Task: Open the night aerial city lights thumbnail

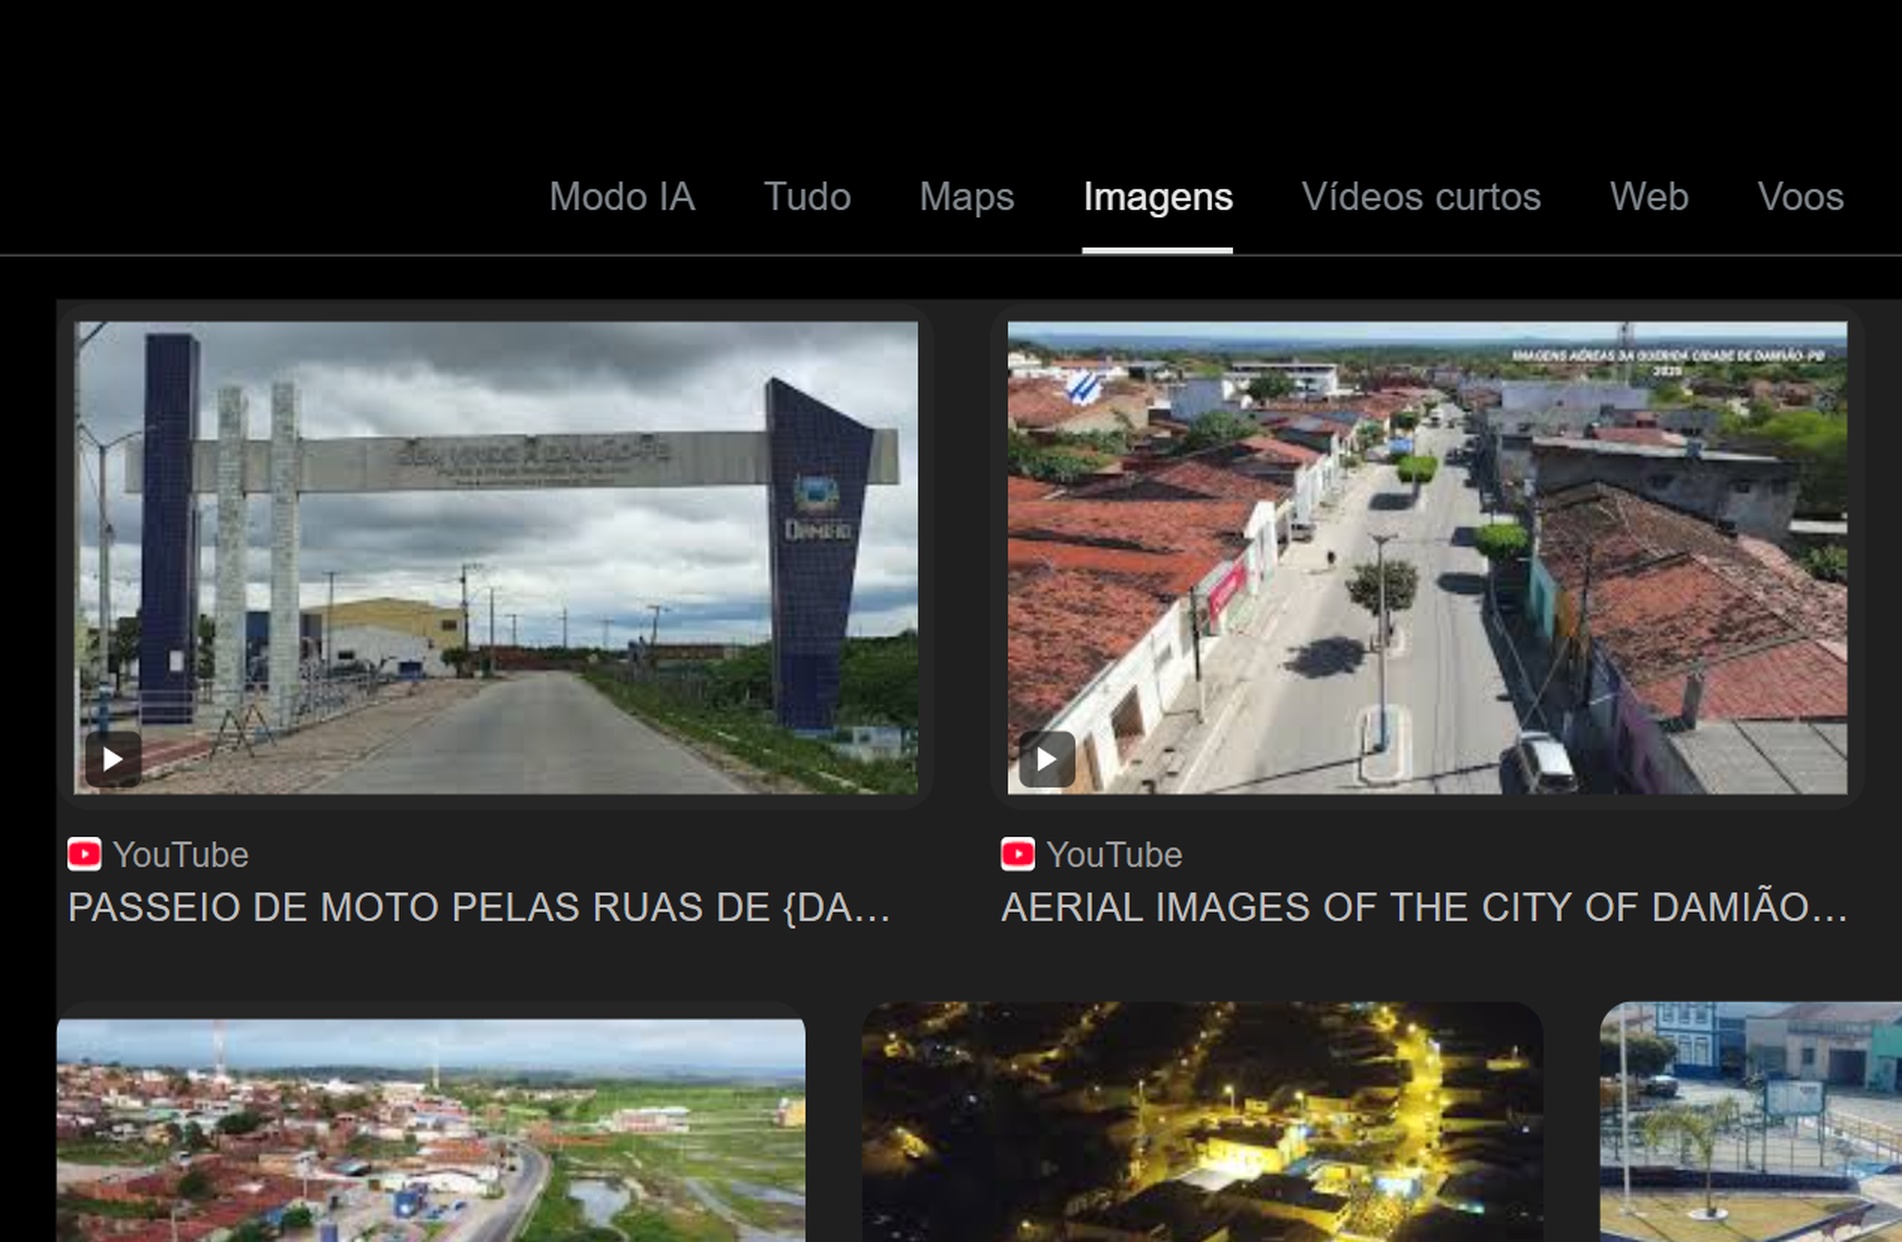Action: pyautogui.click(x=1202, y=1125)
